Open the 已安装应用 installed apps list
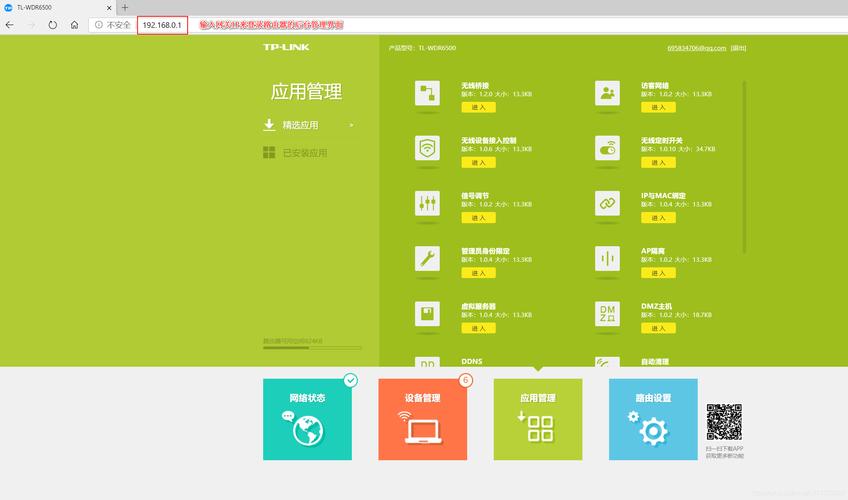Screen dimensions: 848x500 click(x=304, y=153)
